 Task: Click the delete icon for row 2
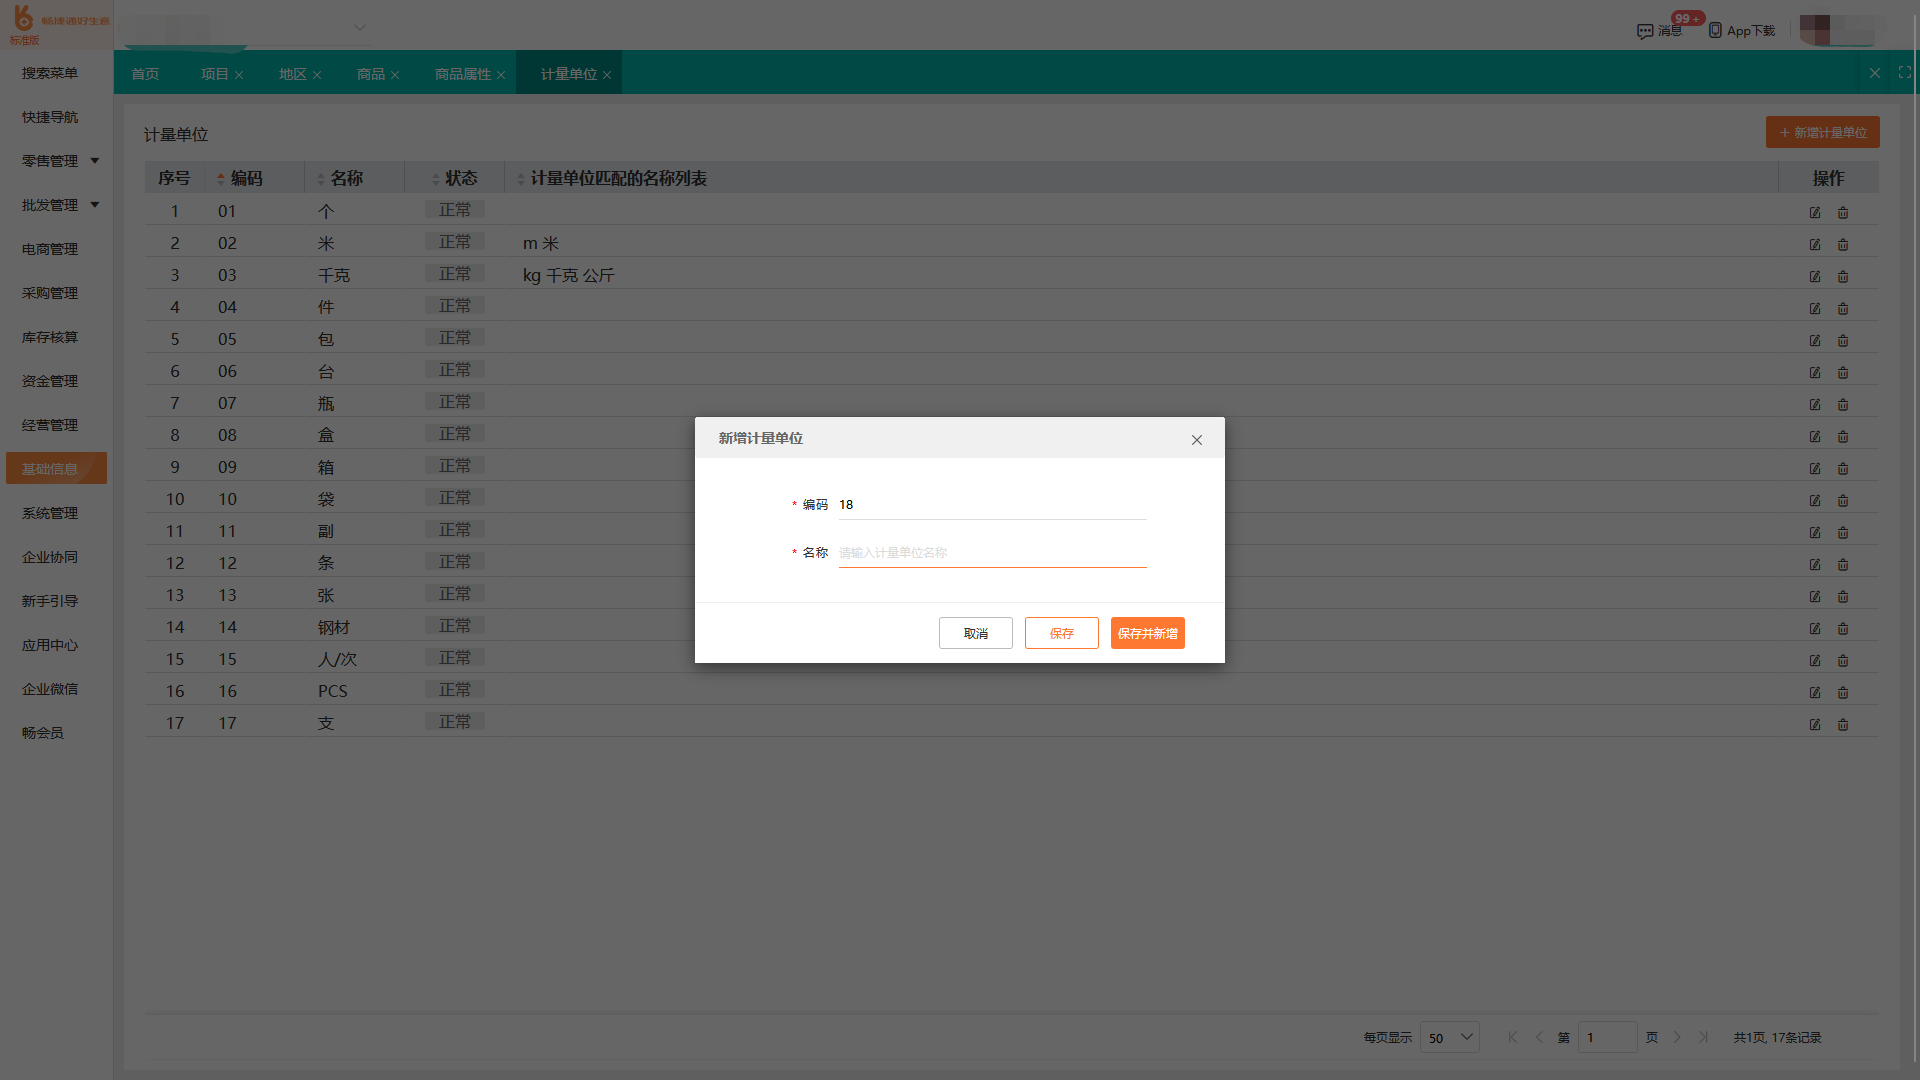coord(1844,244)
